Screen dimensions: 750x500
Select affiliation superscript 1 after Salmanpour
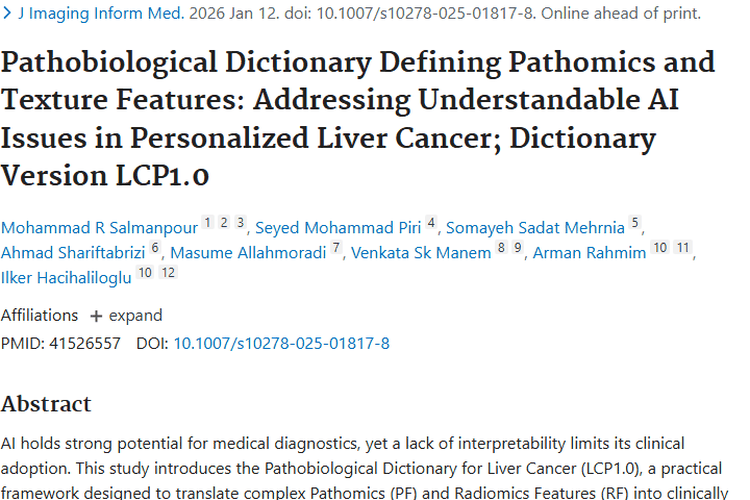click(208, 222)
